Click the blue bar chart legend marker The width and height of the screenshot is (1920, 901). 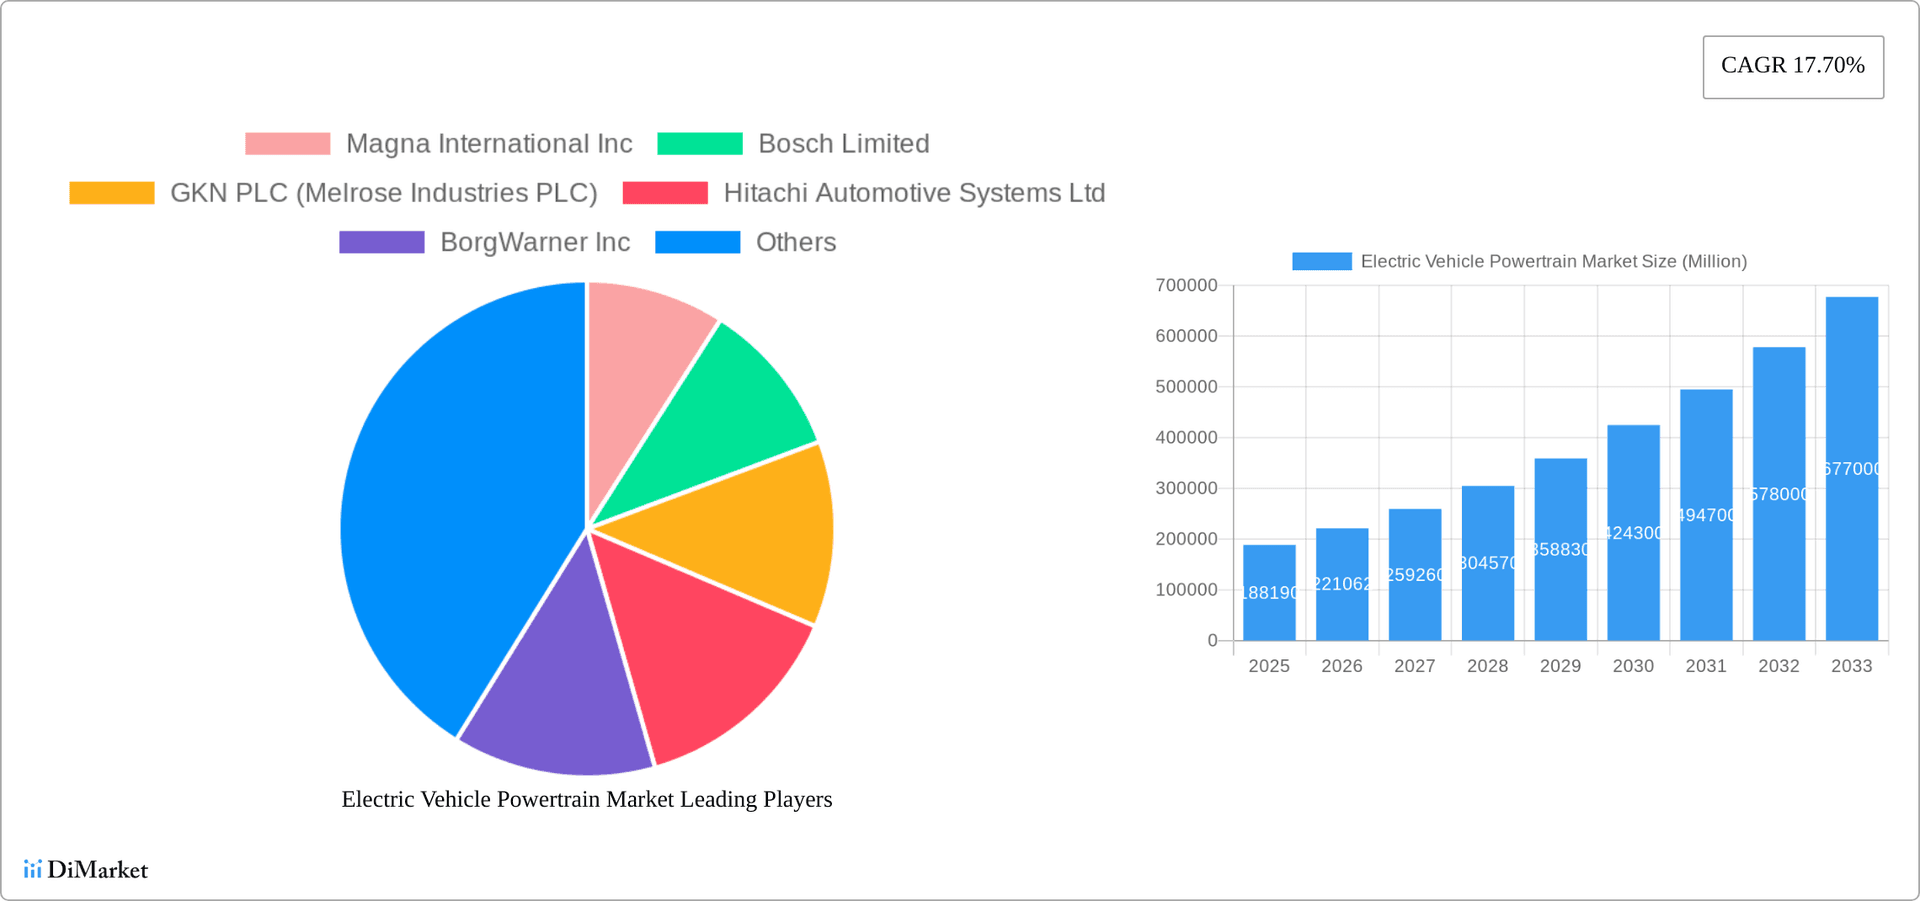pos(1321,260)
